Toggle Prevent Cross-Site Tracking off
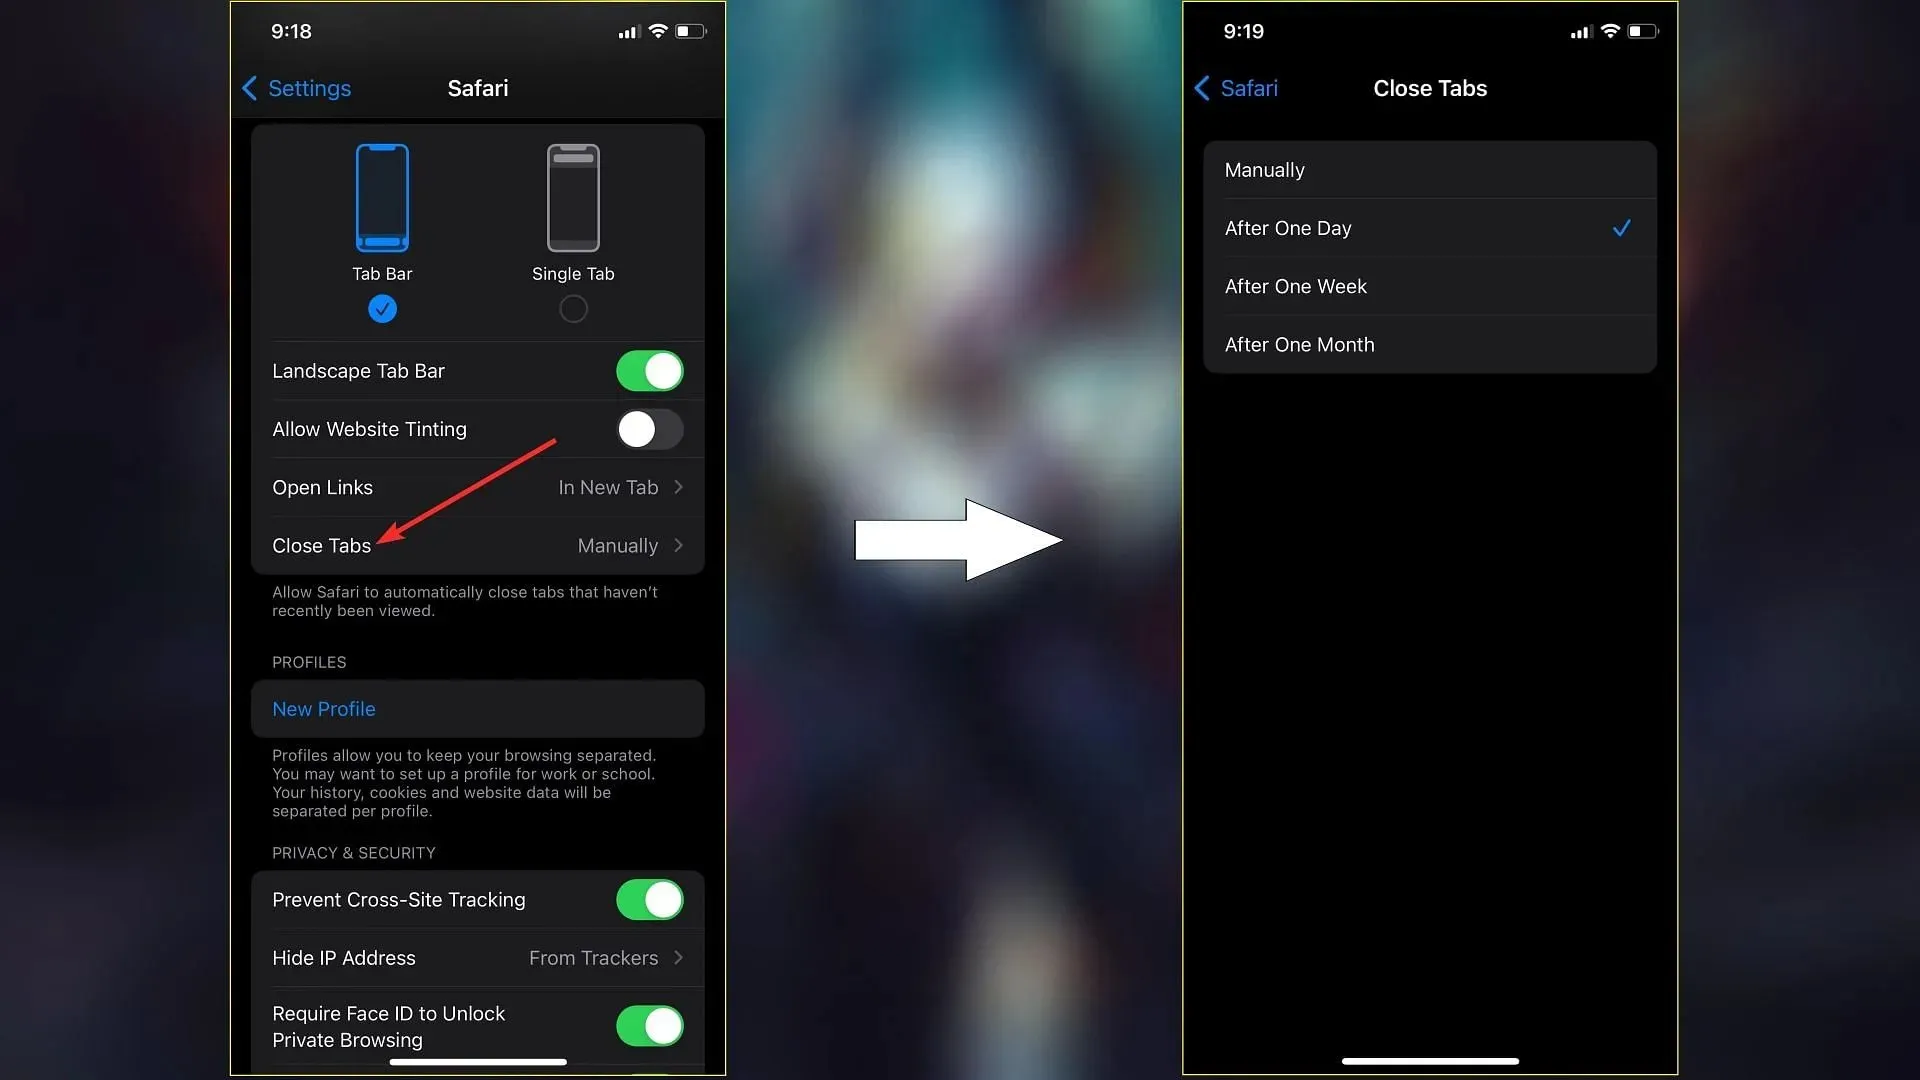Viewport: 1920px width, 1080px height. tap(649, 899)
